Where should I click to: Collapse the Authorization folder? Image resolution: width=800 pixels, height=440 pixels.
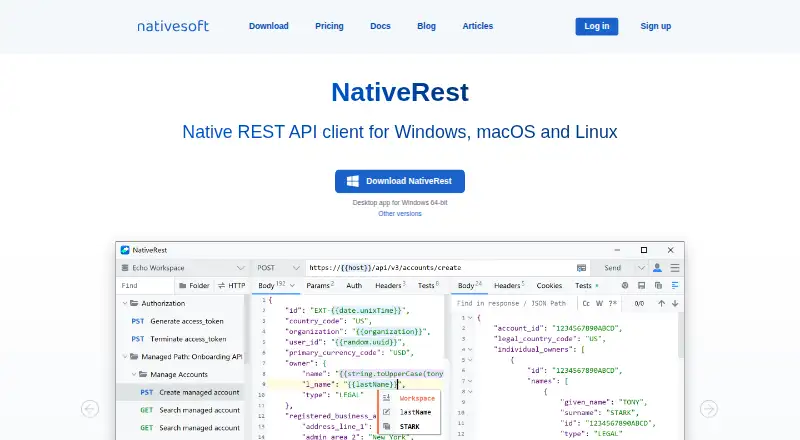pos(124,303)
